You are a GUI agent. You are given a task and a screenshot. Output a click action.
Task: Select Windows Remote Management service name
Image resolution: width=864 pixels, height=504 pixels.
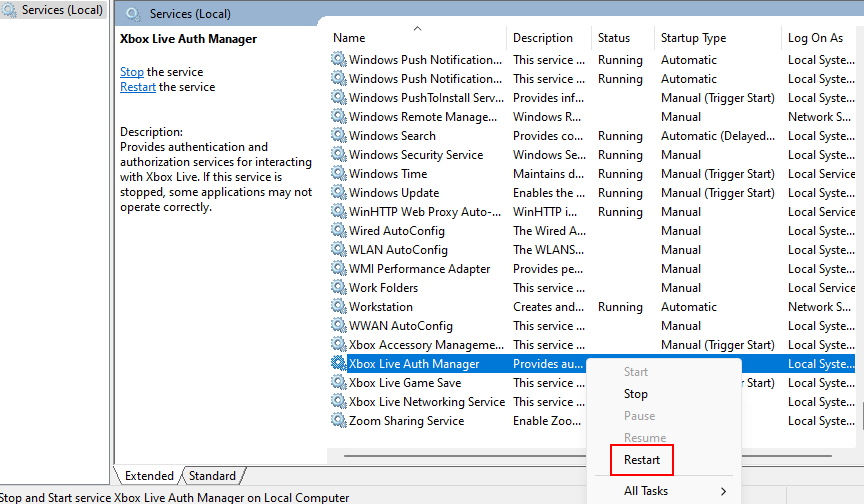423,117
